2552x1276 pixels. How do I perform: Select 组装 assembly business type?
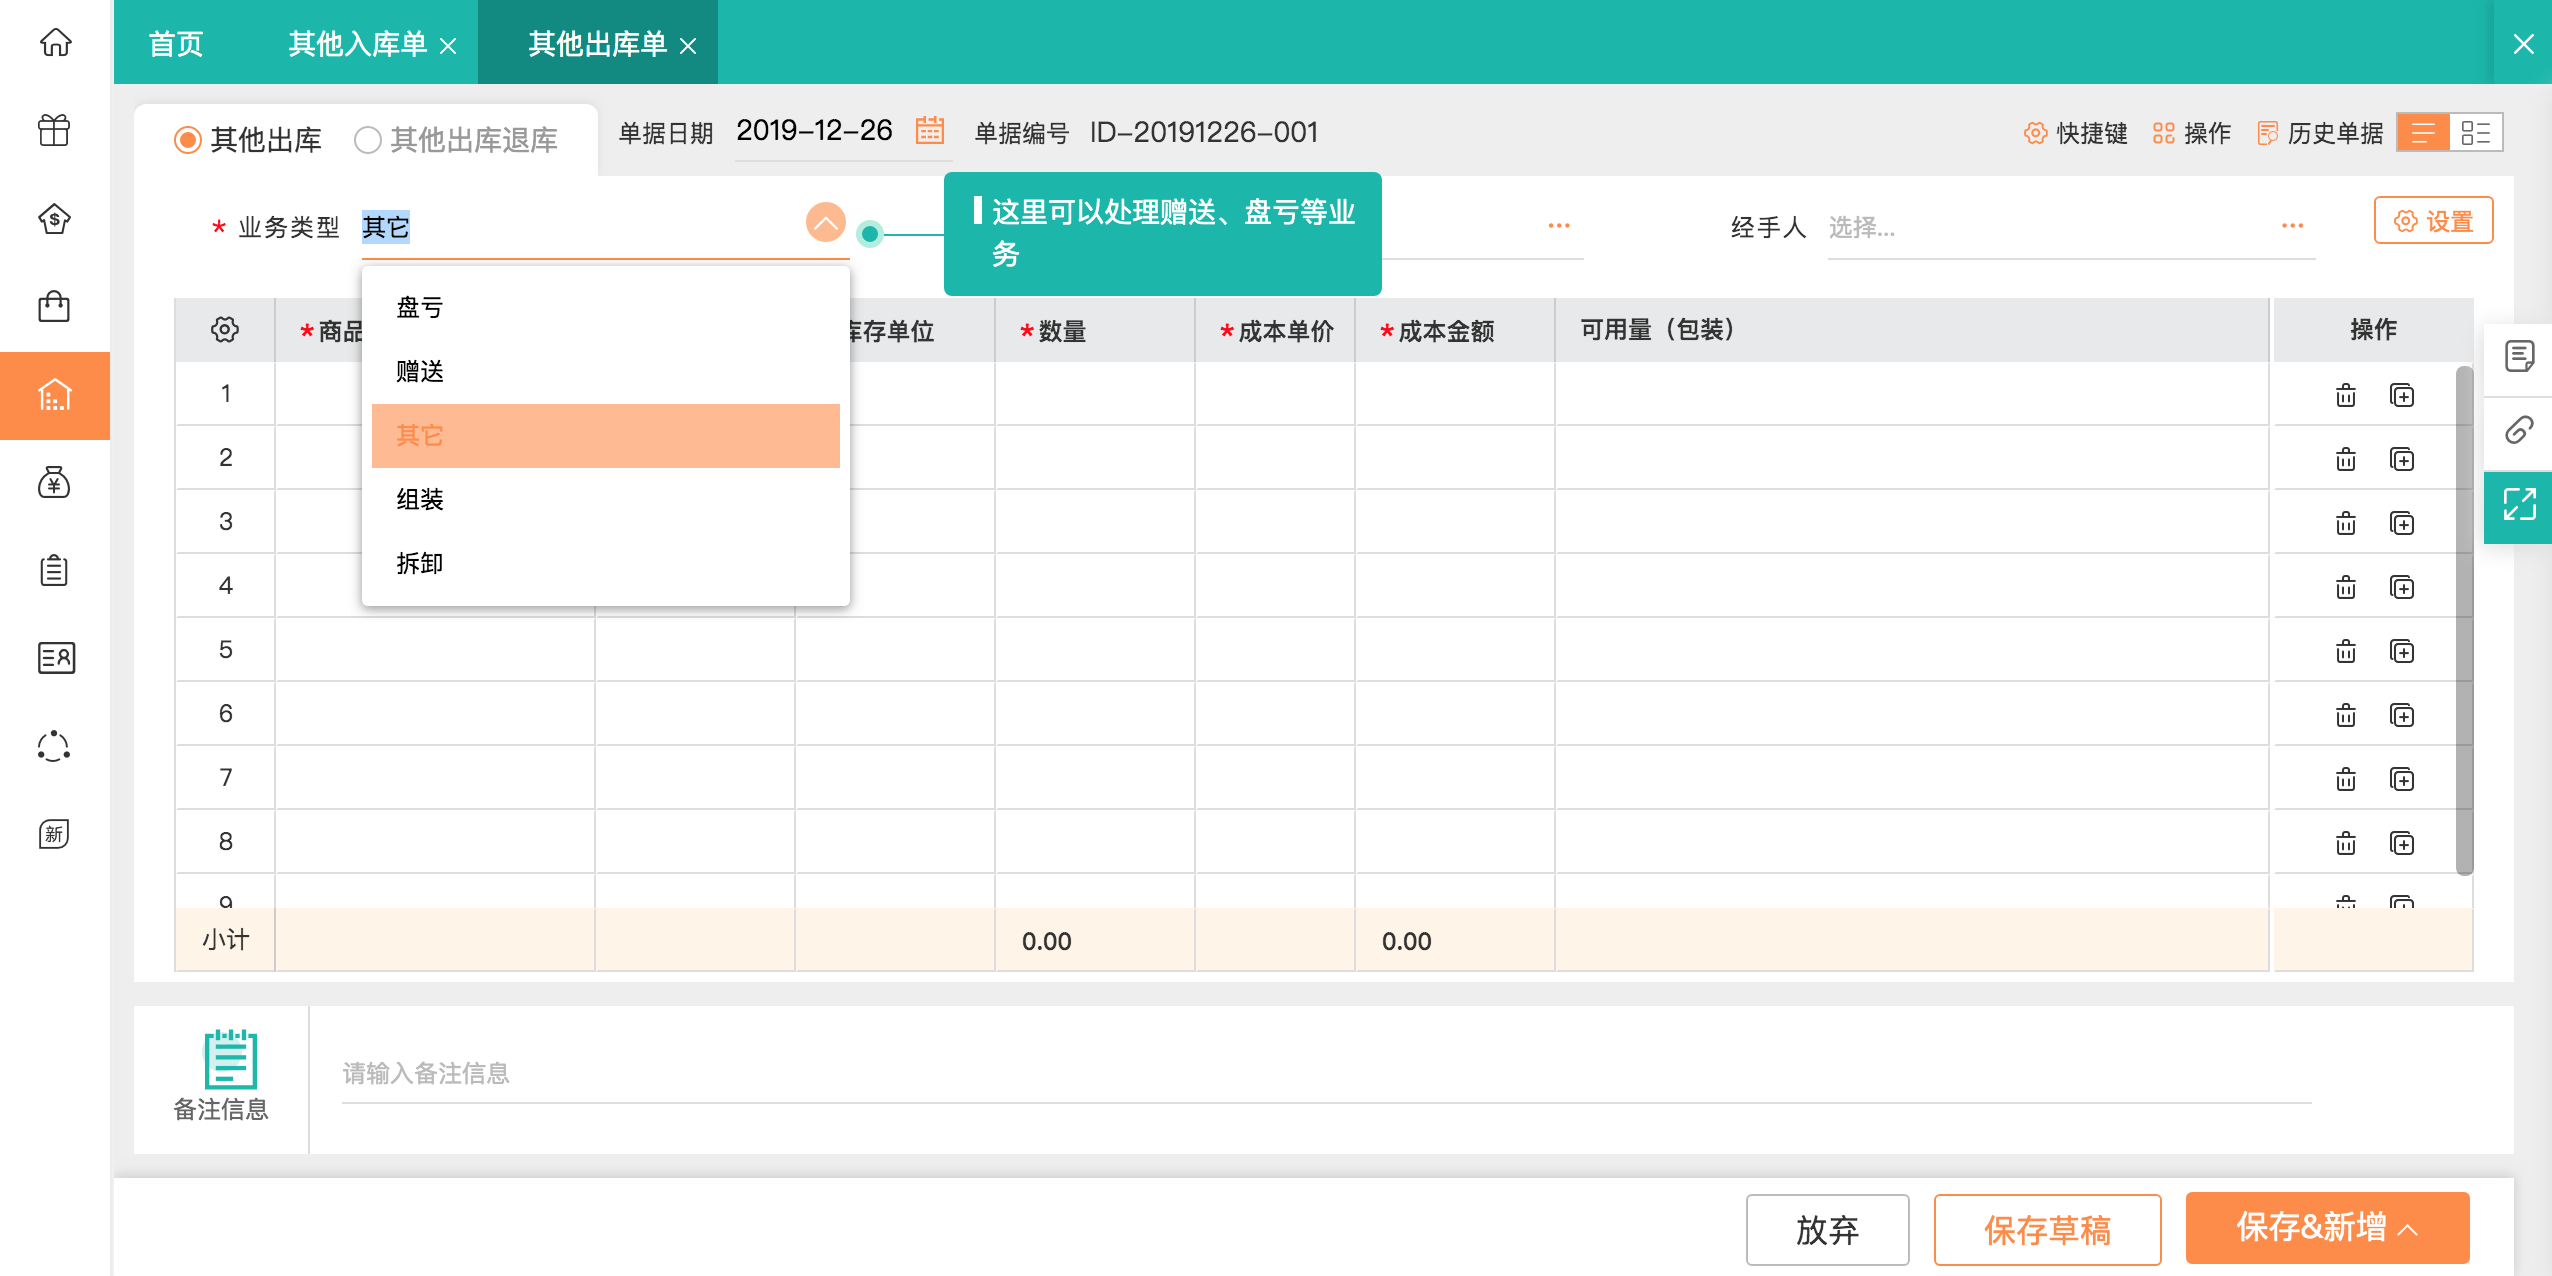(x=418, y=500)
